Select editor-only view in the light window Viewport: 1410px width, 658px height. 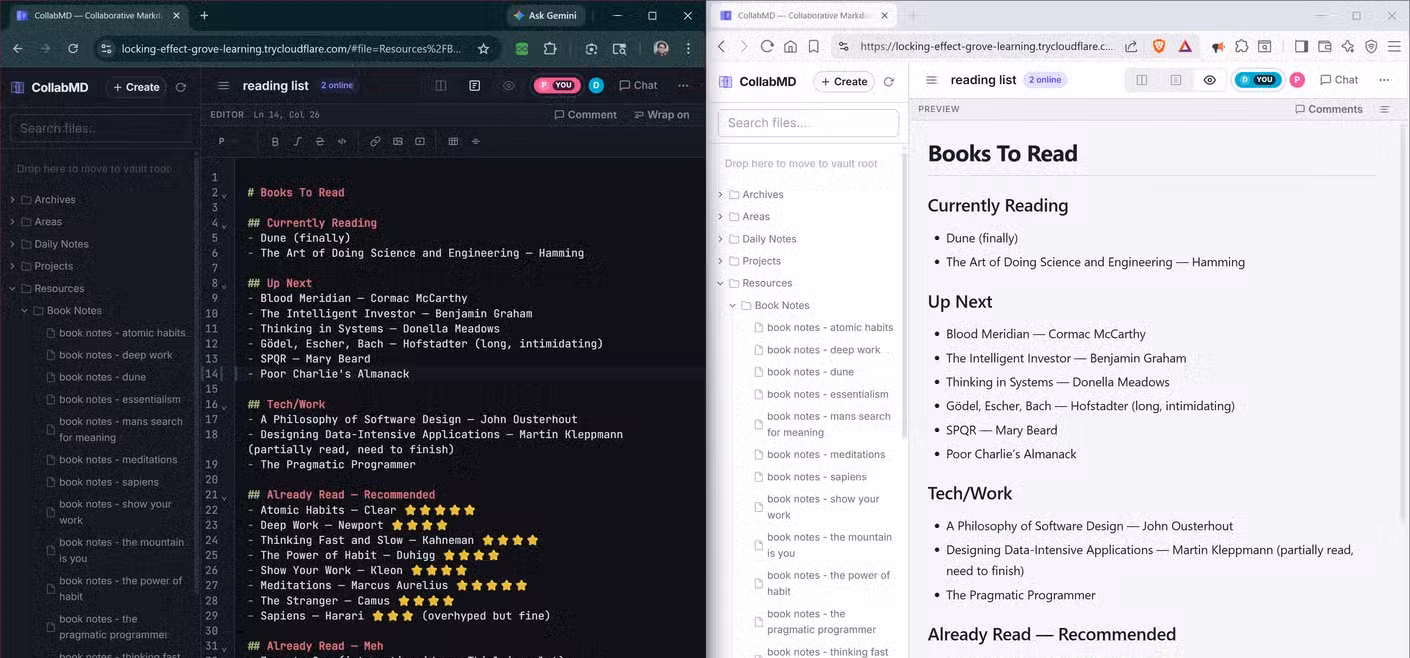(x=1175, y=80)
